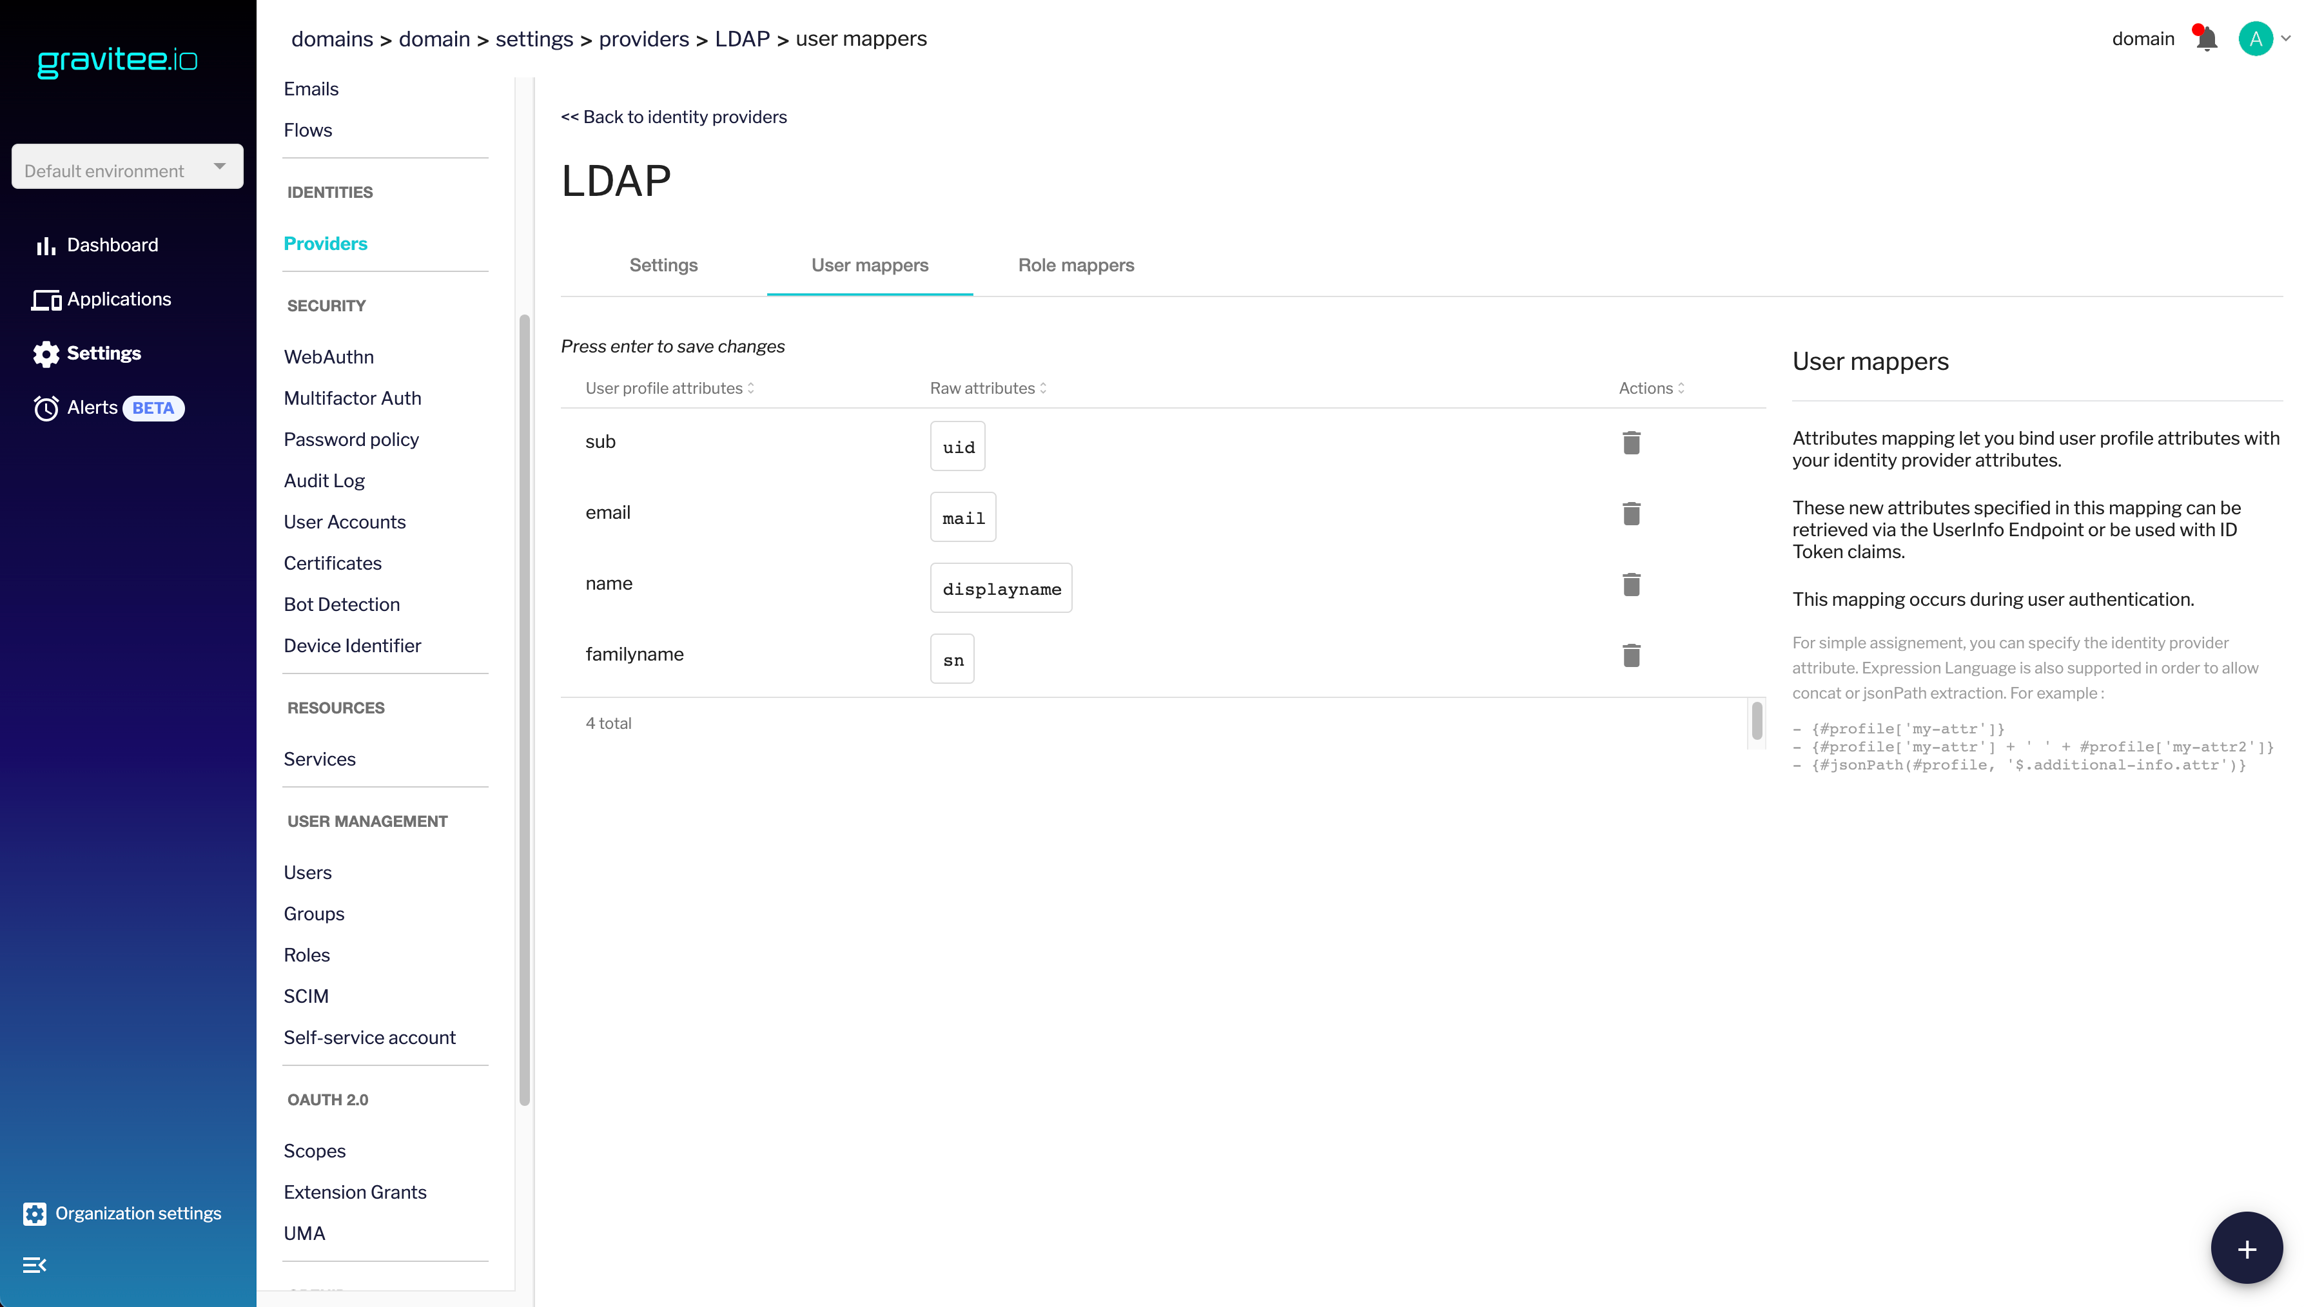Switch to the Role mappers tab

tap(1076, 265)
